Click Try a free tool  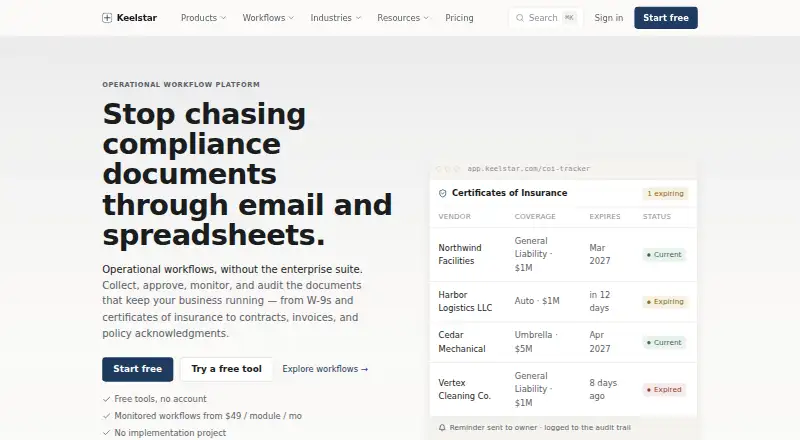tap(227, 369)
